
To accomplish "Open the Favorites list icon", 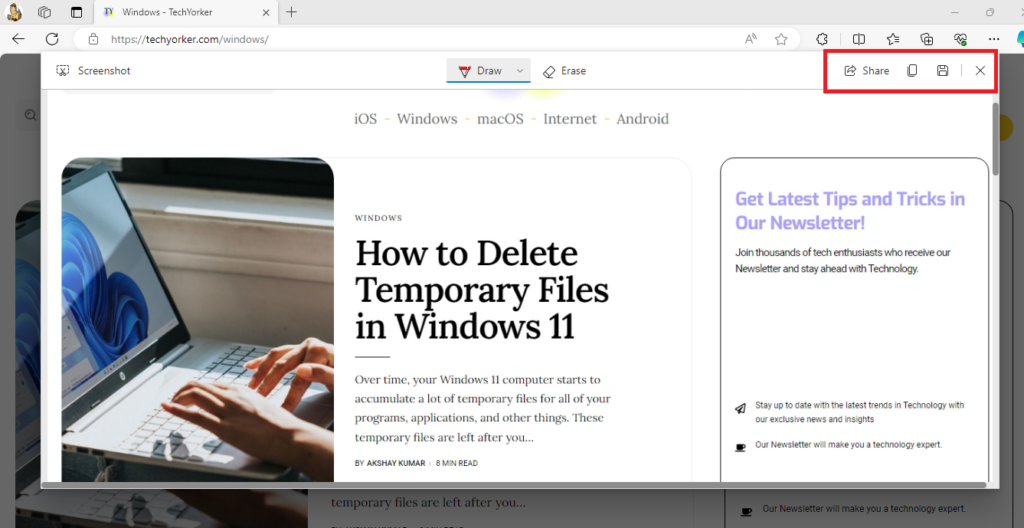I will [893, 39].
